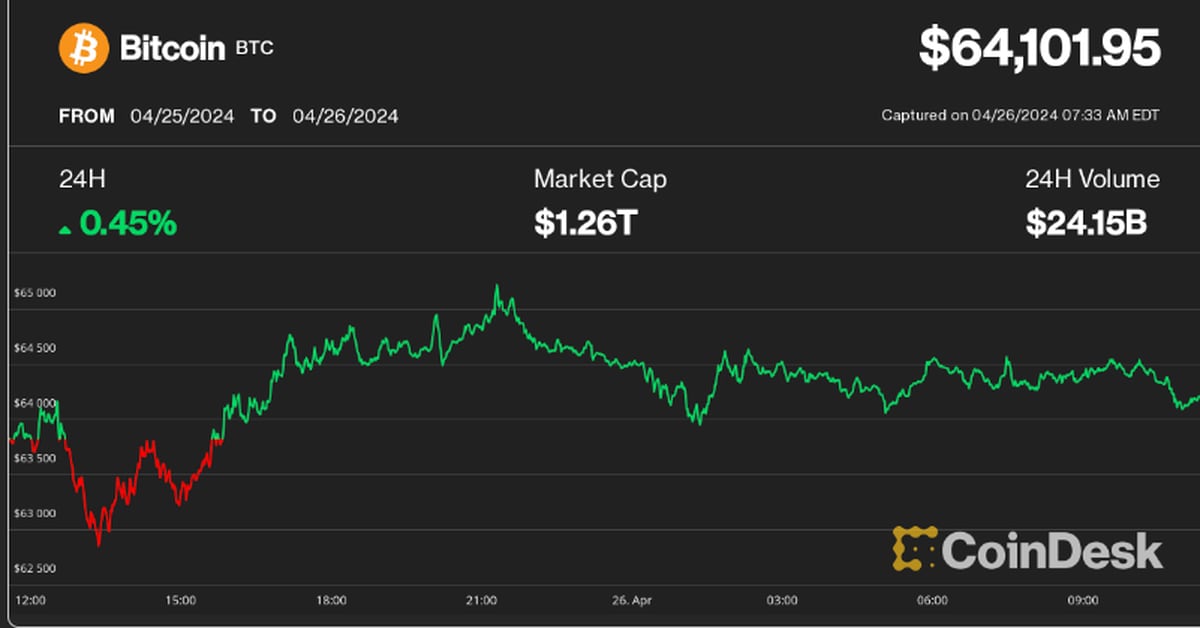
Task: Click the 21:00 time axis label
Action: tap(481, 601)
